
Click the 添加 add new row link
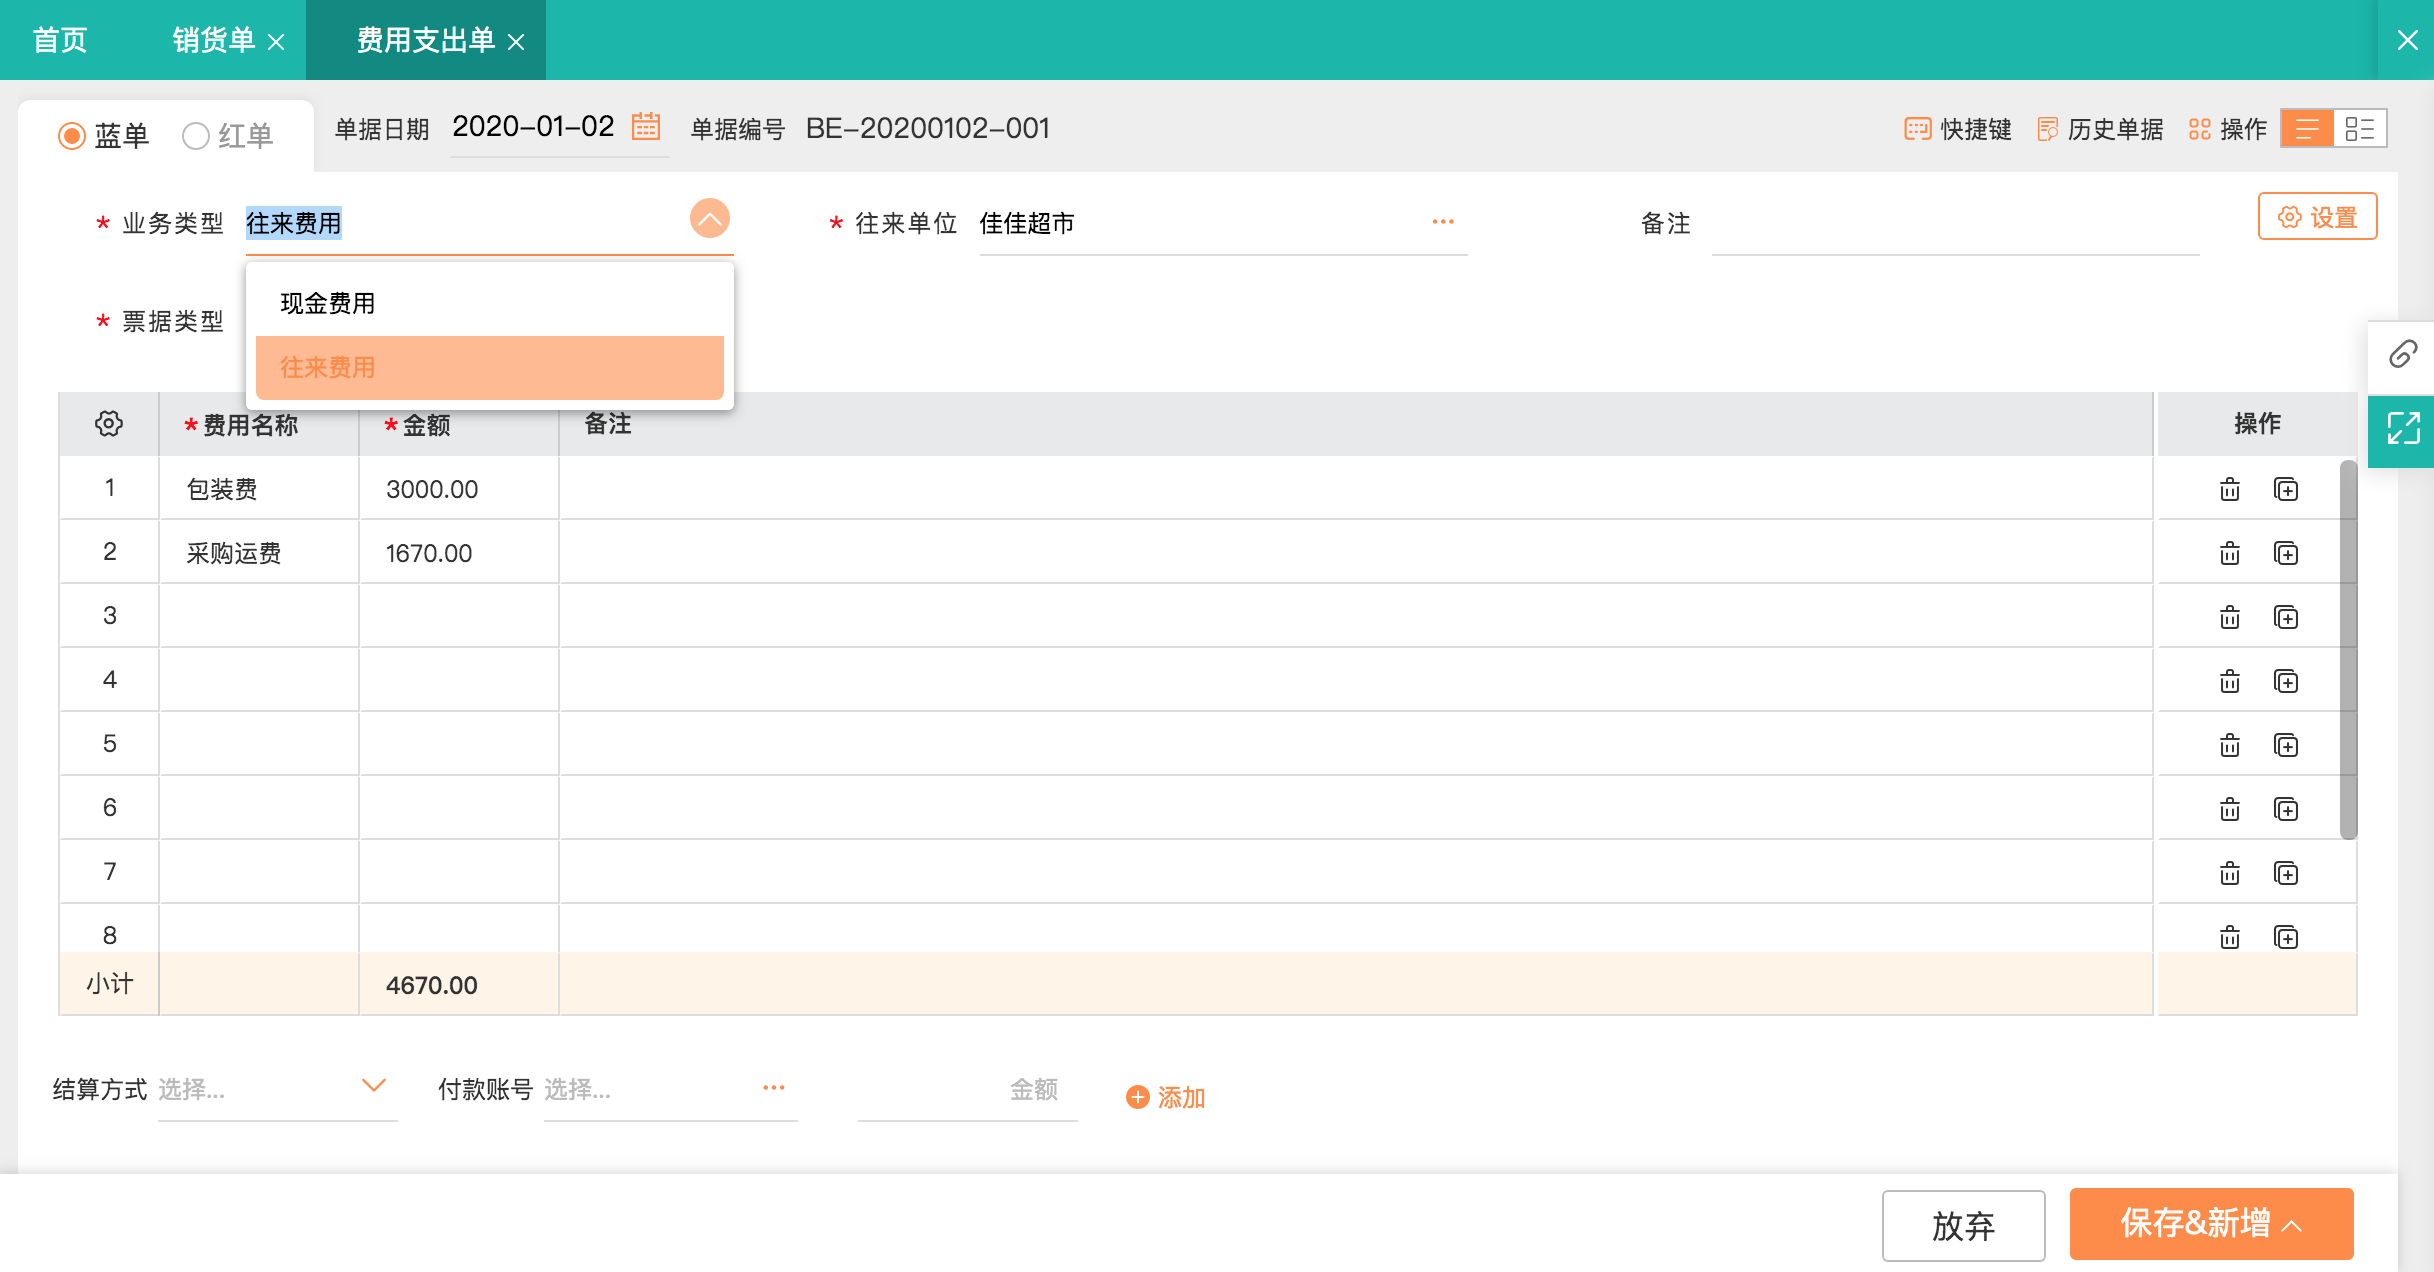pos(1164,1096)
